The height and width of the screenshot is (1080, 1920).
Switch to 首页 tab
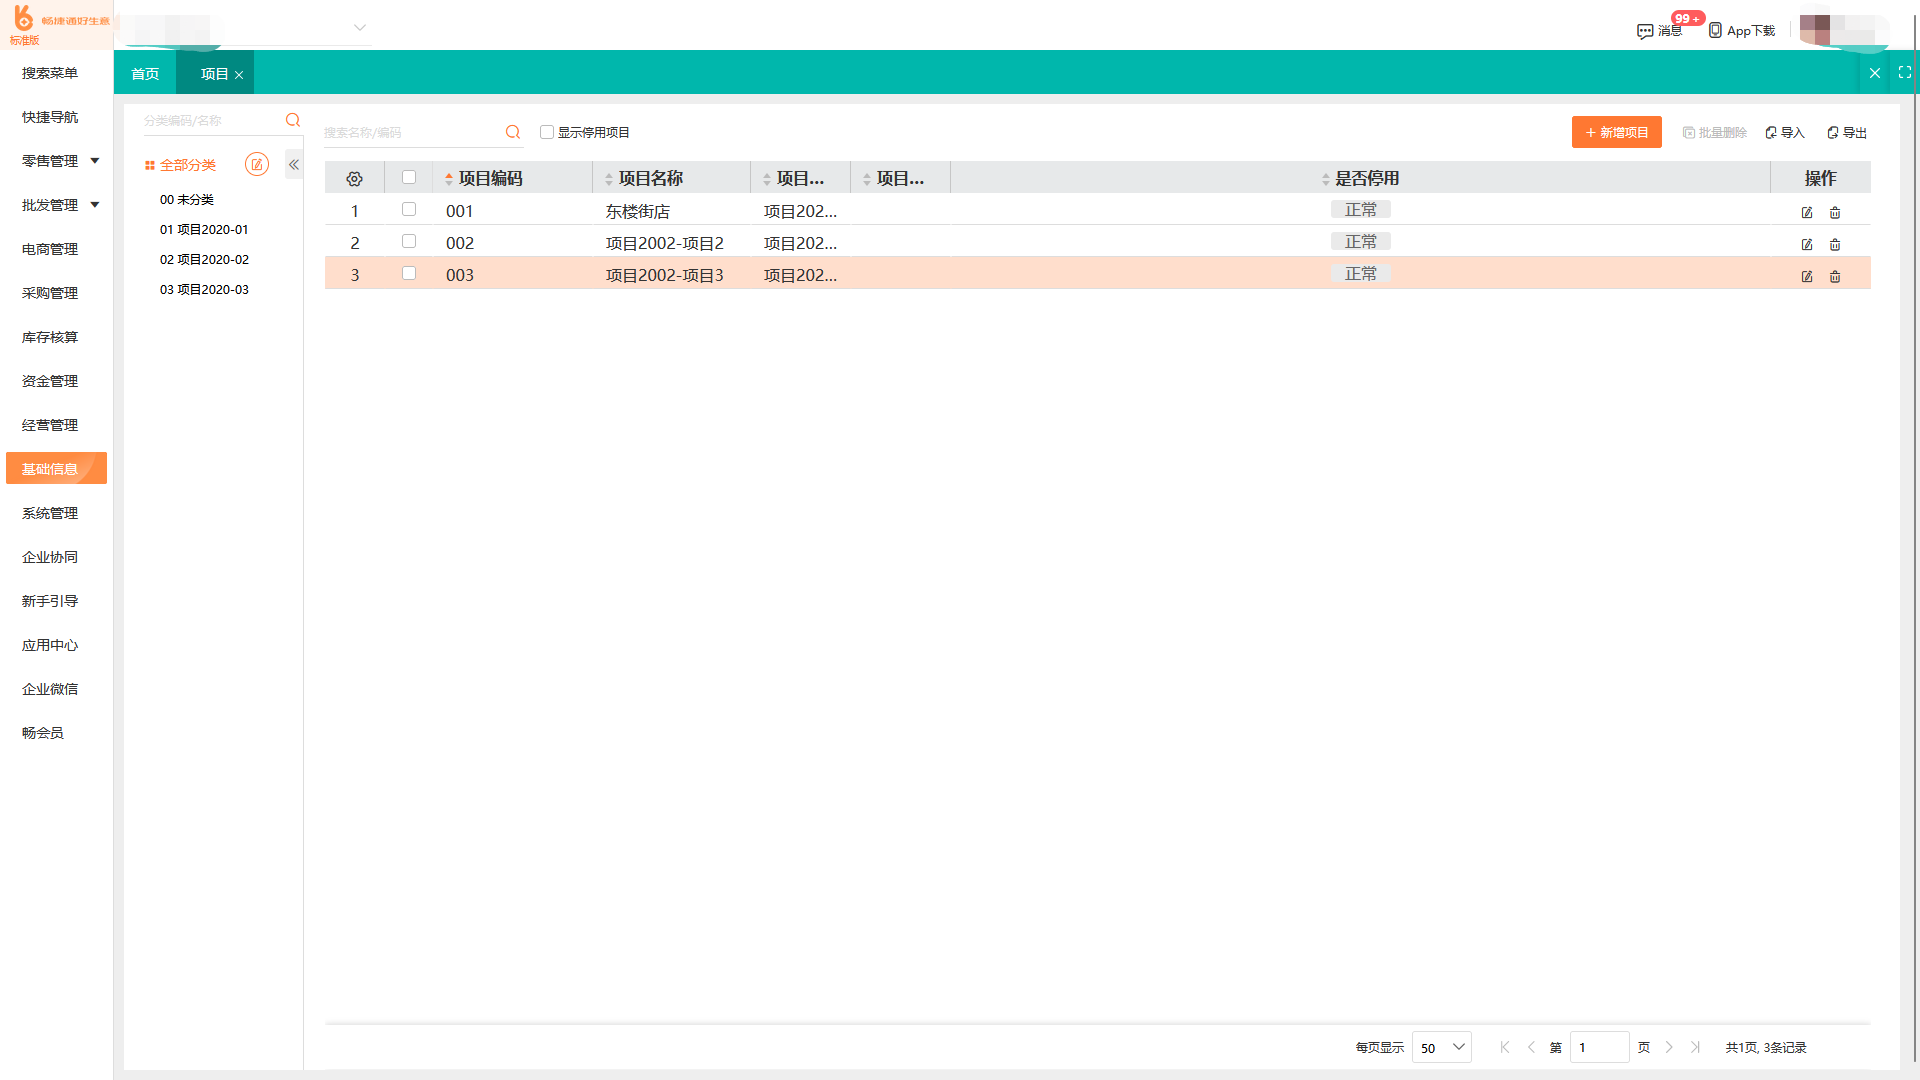146,73
